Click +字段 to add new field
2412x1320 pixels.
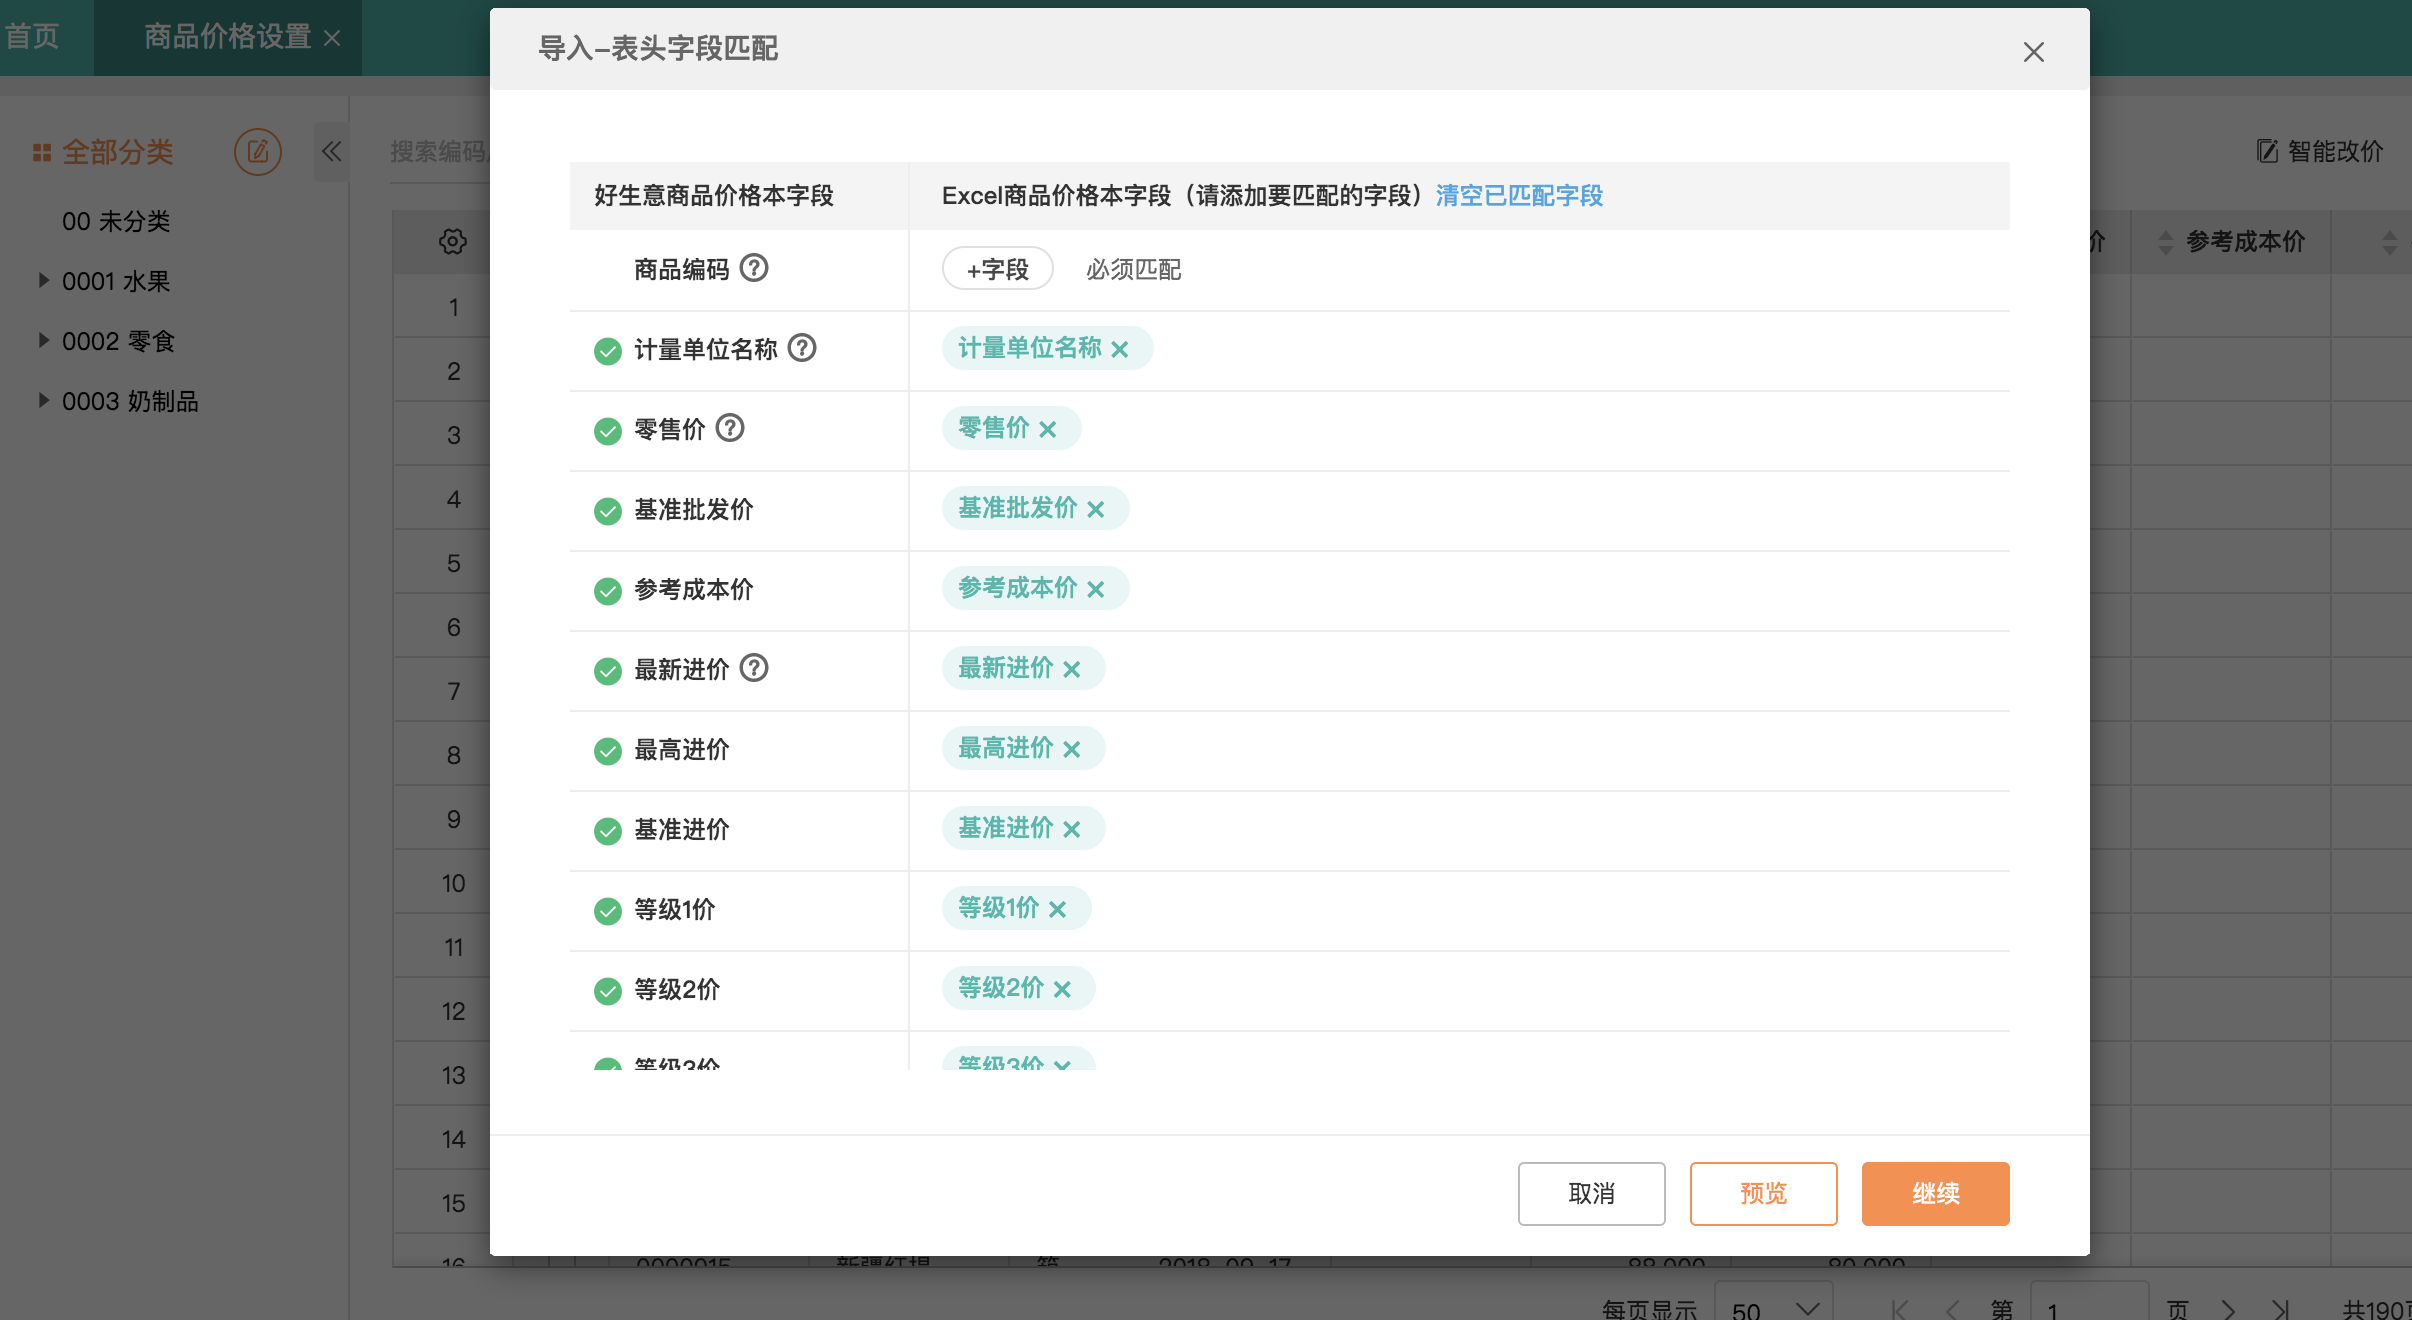coord(995,270)
